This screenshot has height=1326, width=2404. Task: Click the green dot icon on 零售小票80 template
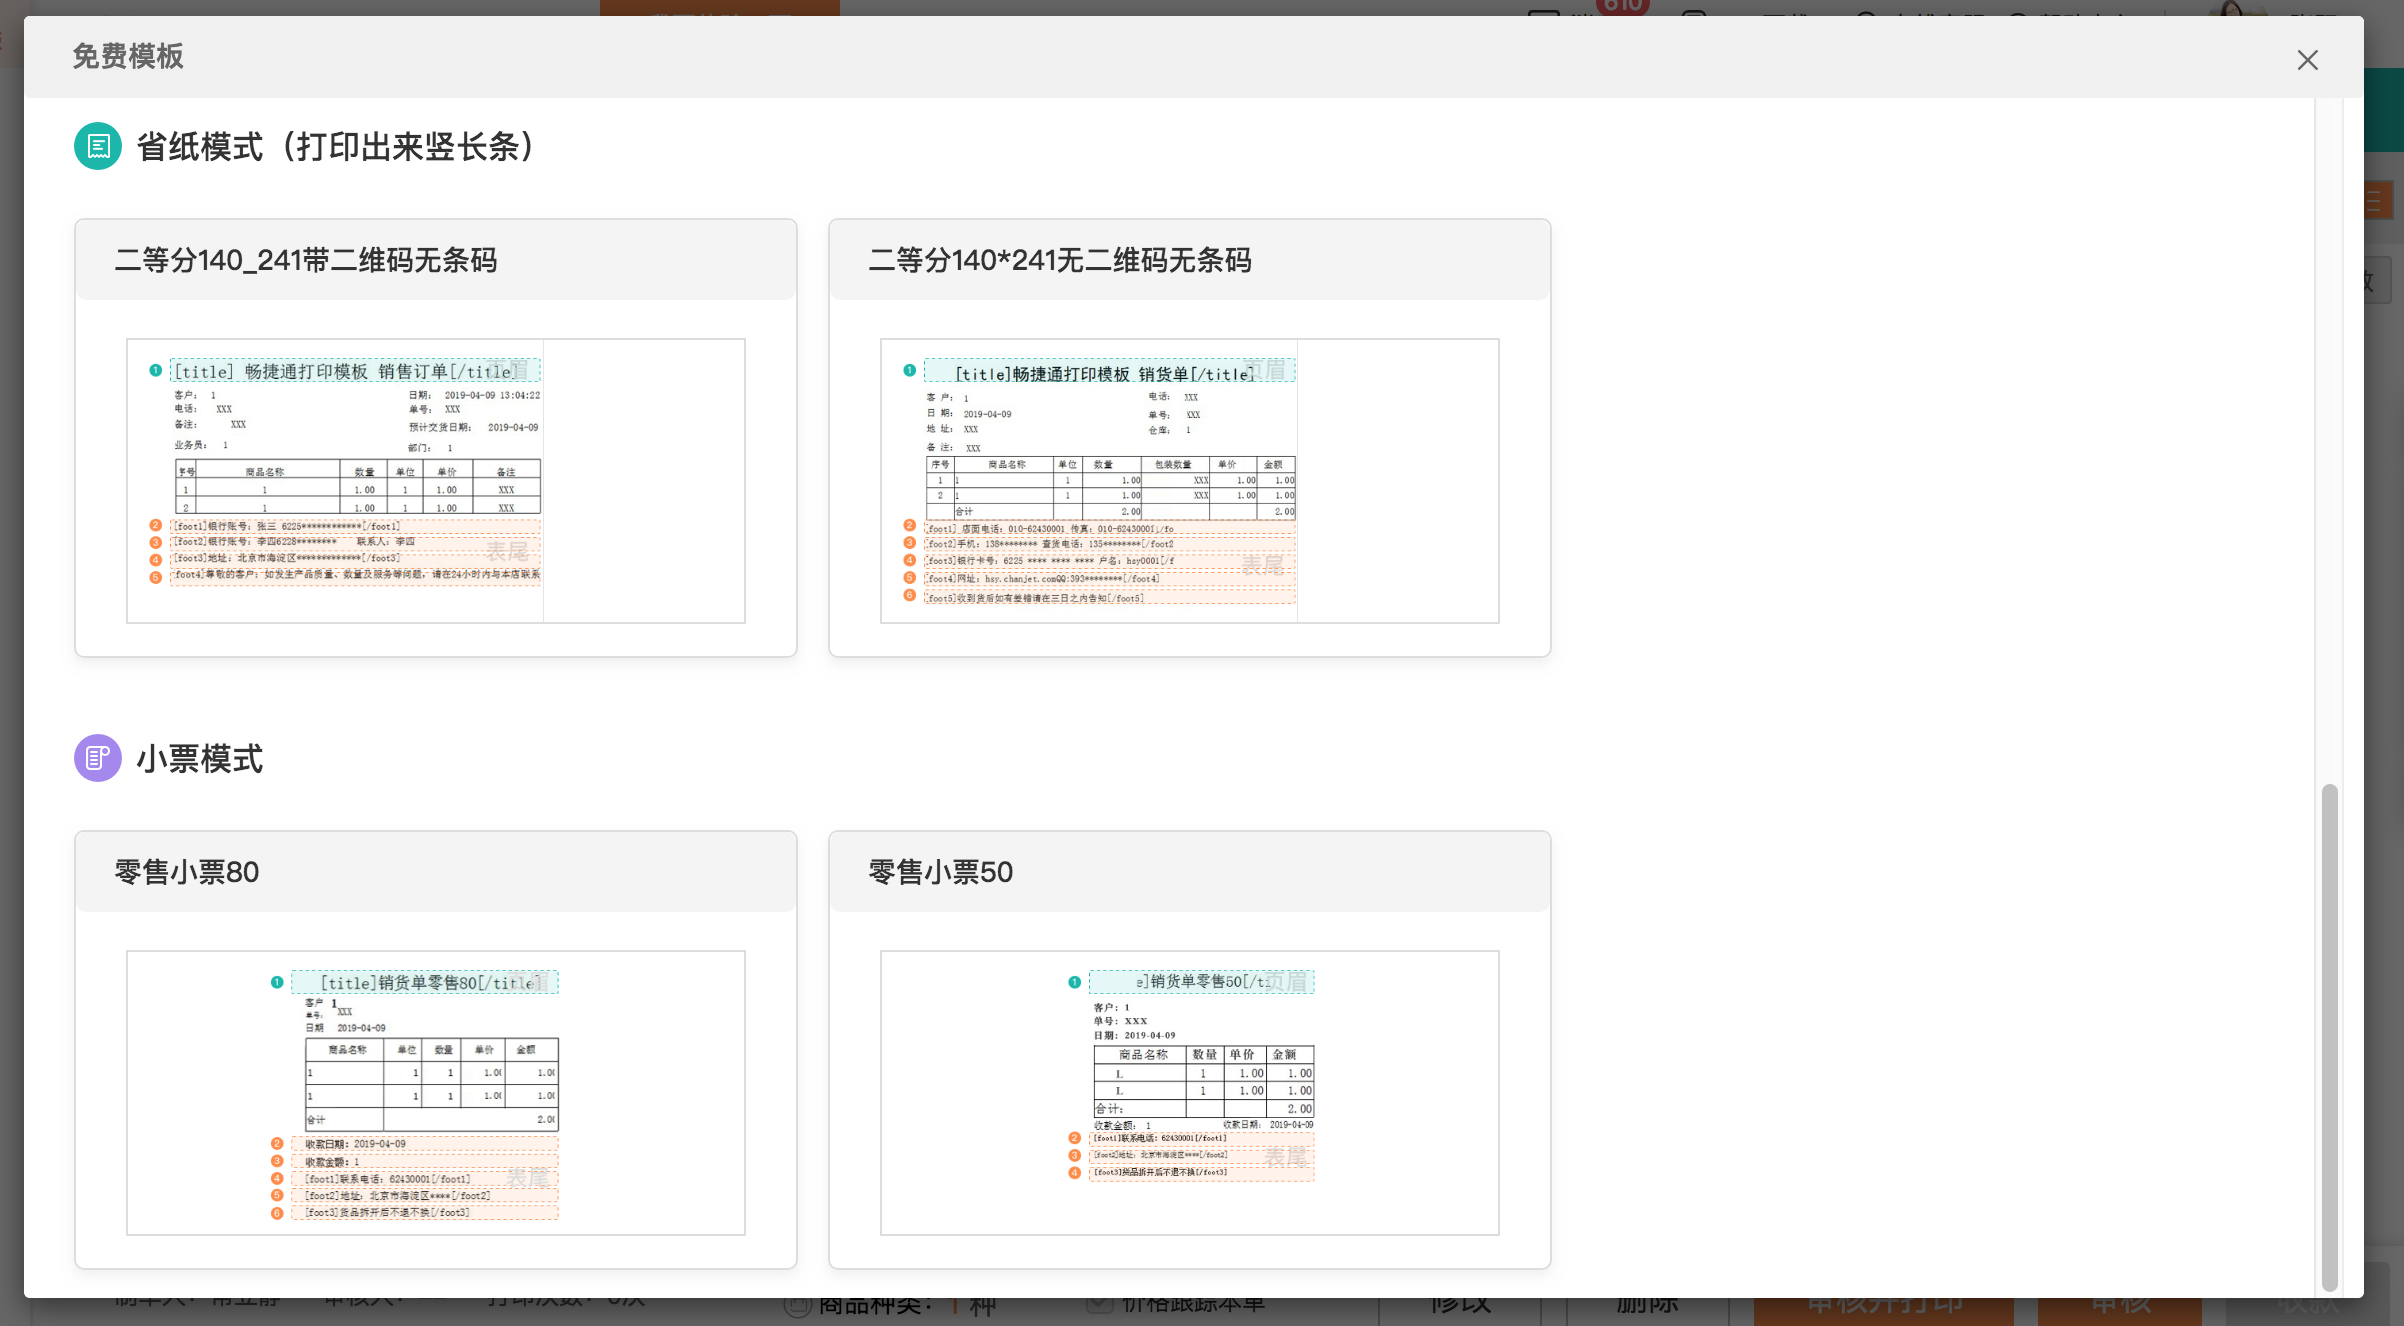(277, 980)
